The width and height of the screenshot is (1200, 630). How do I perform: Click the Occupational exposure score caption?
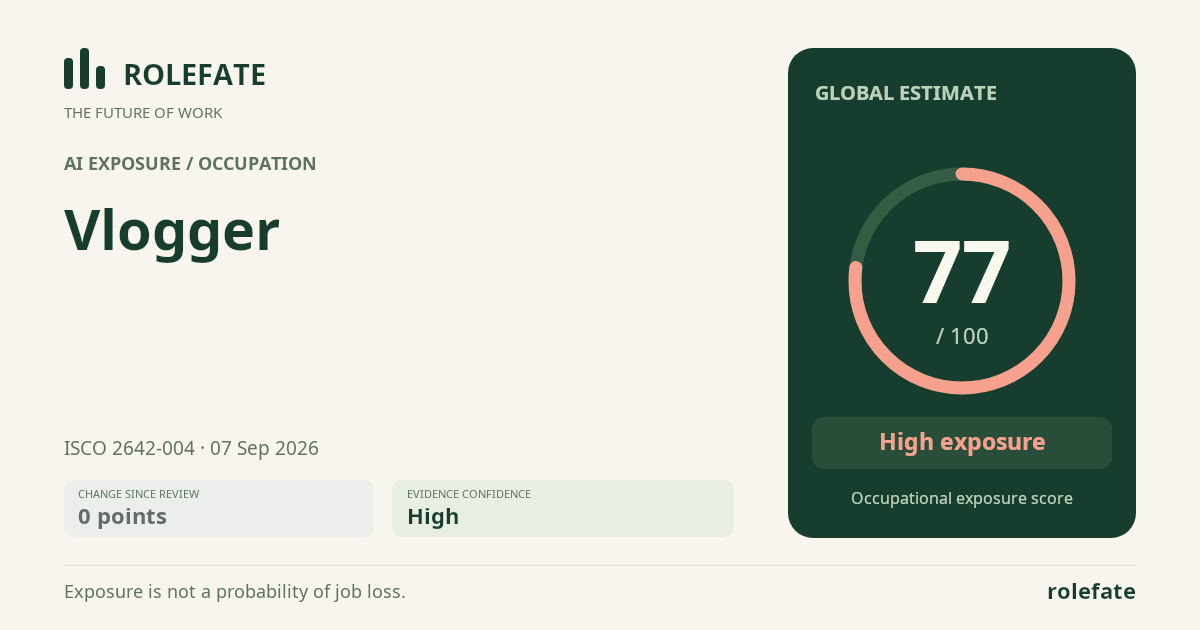(x=962, y=498)
